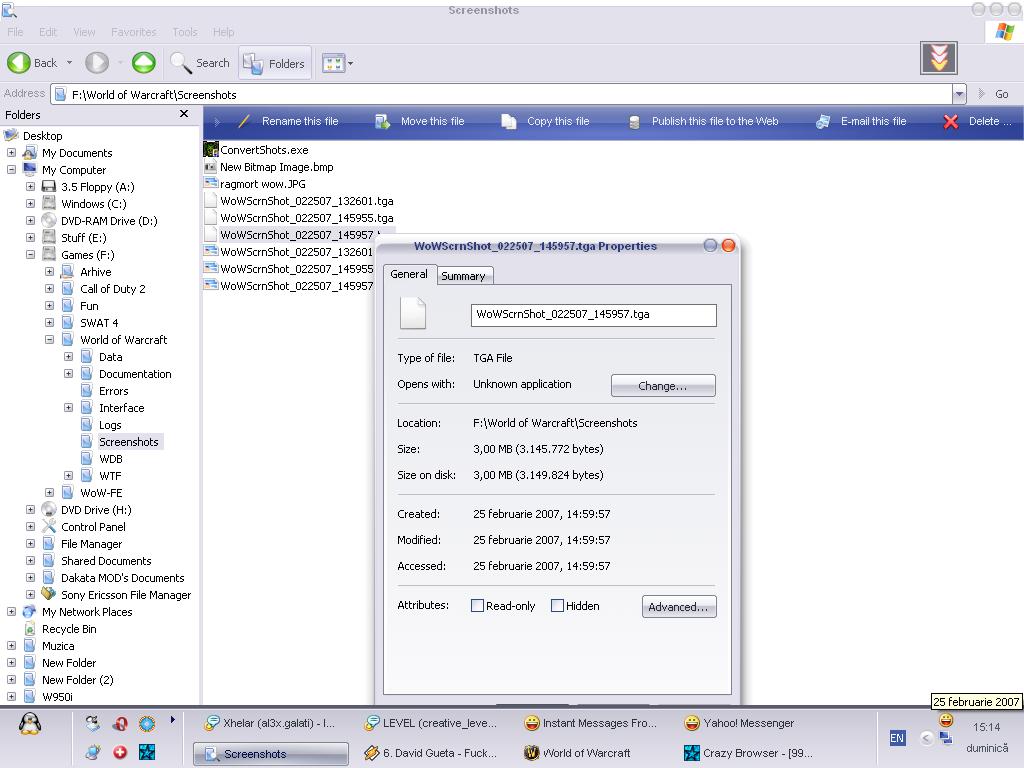Click the E-mail this file icon
Screen dimensions: 1024x768
click(823, 121)
